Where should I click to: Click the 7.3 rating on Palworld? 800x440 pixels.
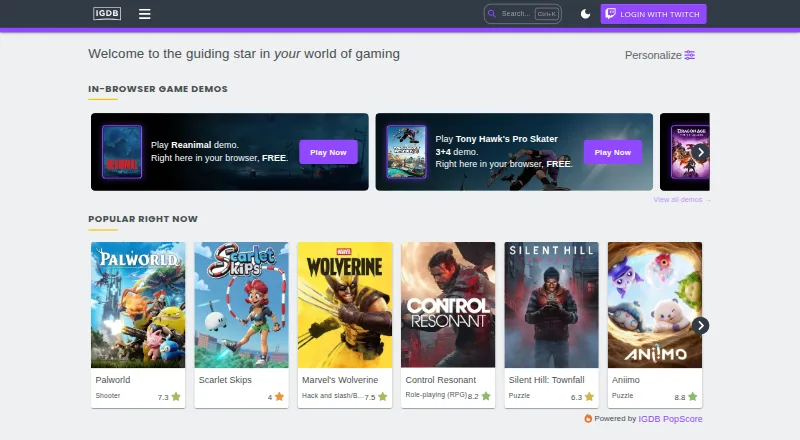click(163, 397)
